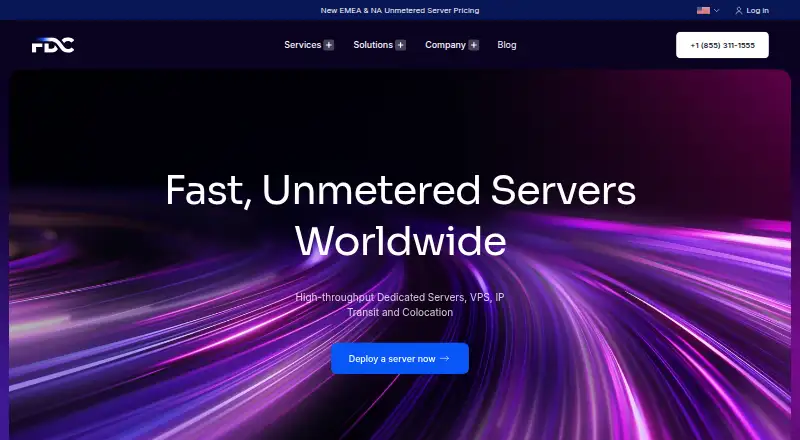Click the arrow icon in Deploy button
The width and height of the screenshot is (800, 440).
(444, 358)
